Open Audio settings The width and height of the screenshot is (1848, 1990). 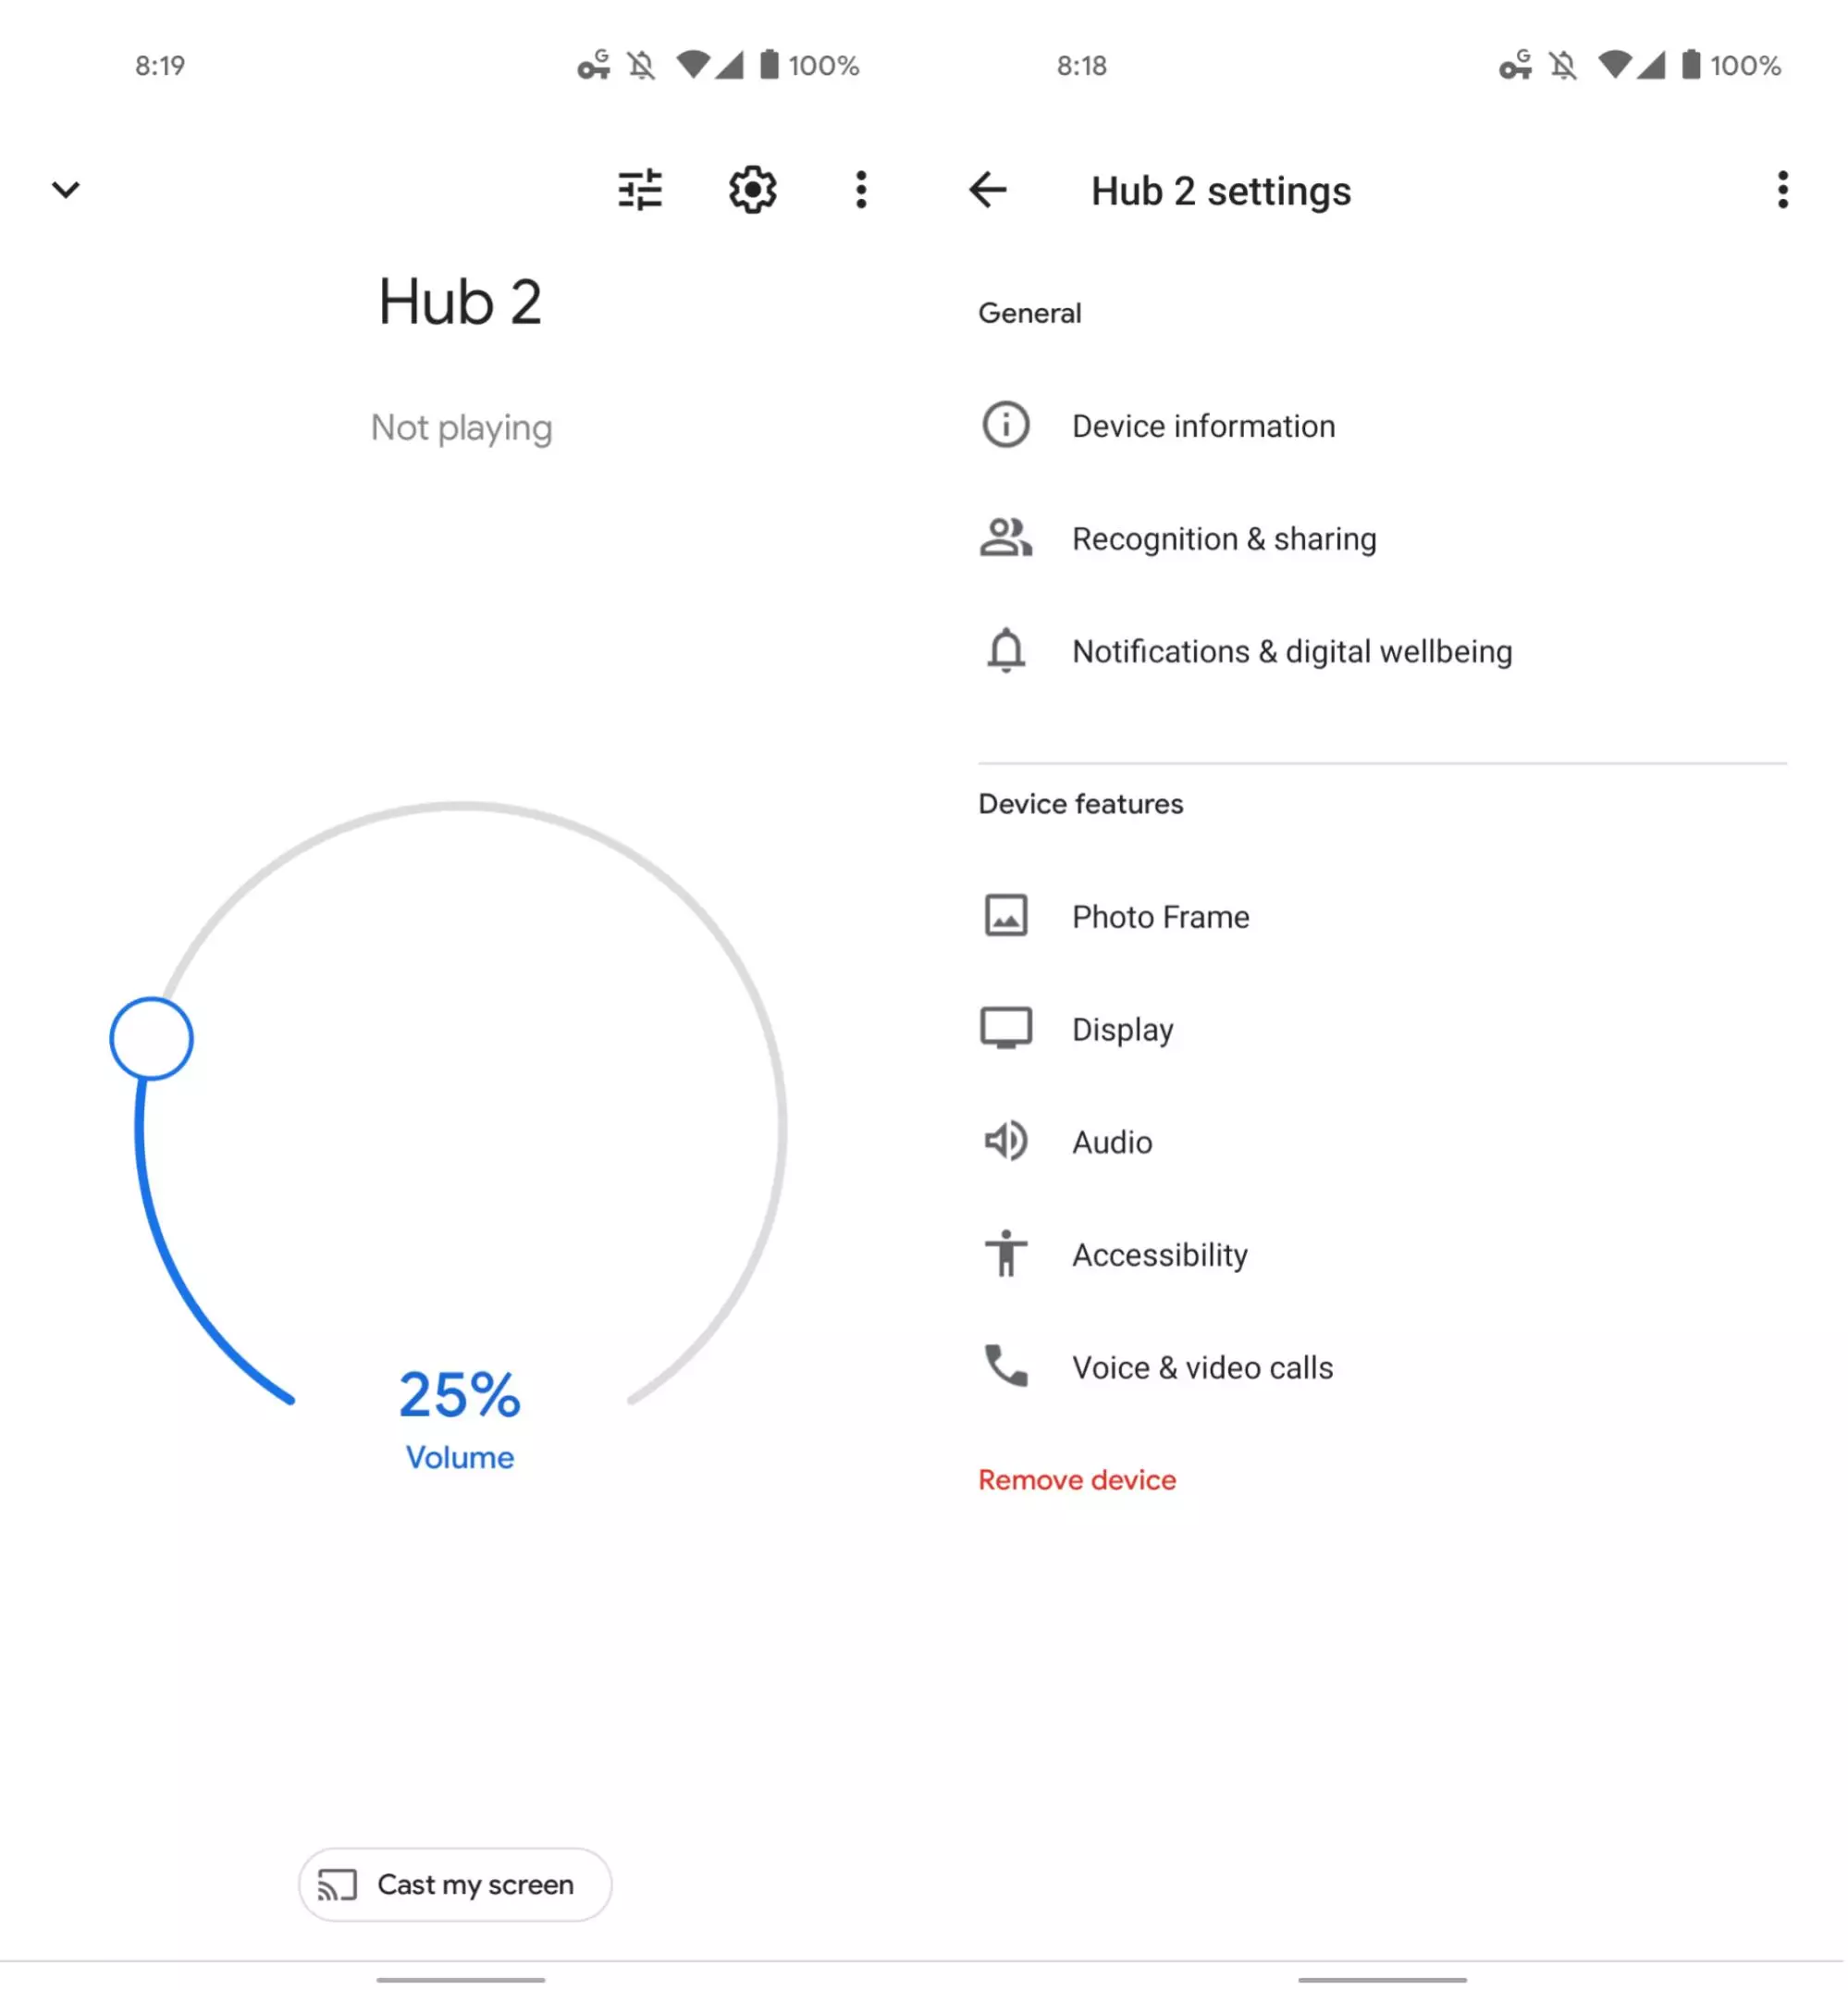[1114, 1141]
